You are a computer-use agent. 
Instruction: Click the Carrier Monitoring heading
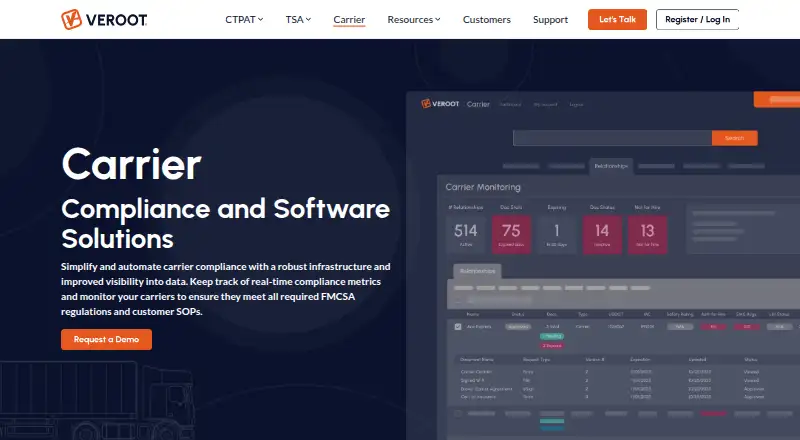tap(483, 187)
